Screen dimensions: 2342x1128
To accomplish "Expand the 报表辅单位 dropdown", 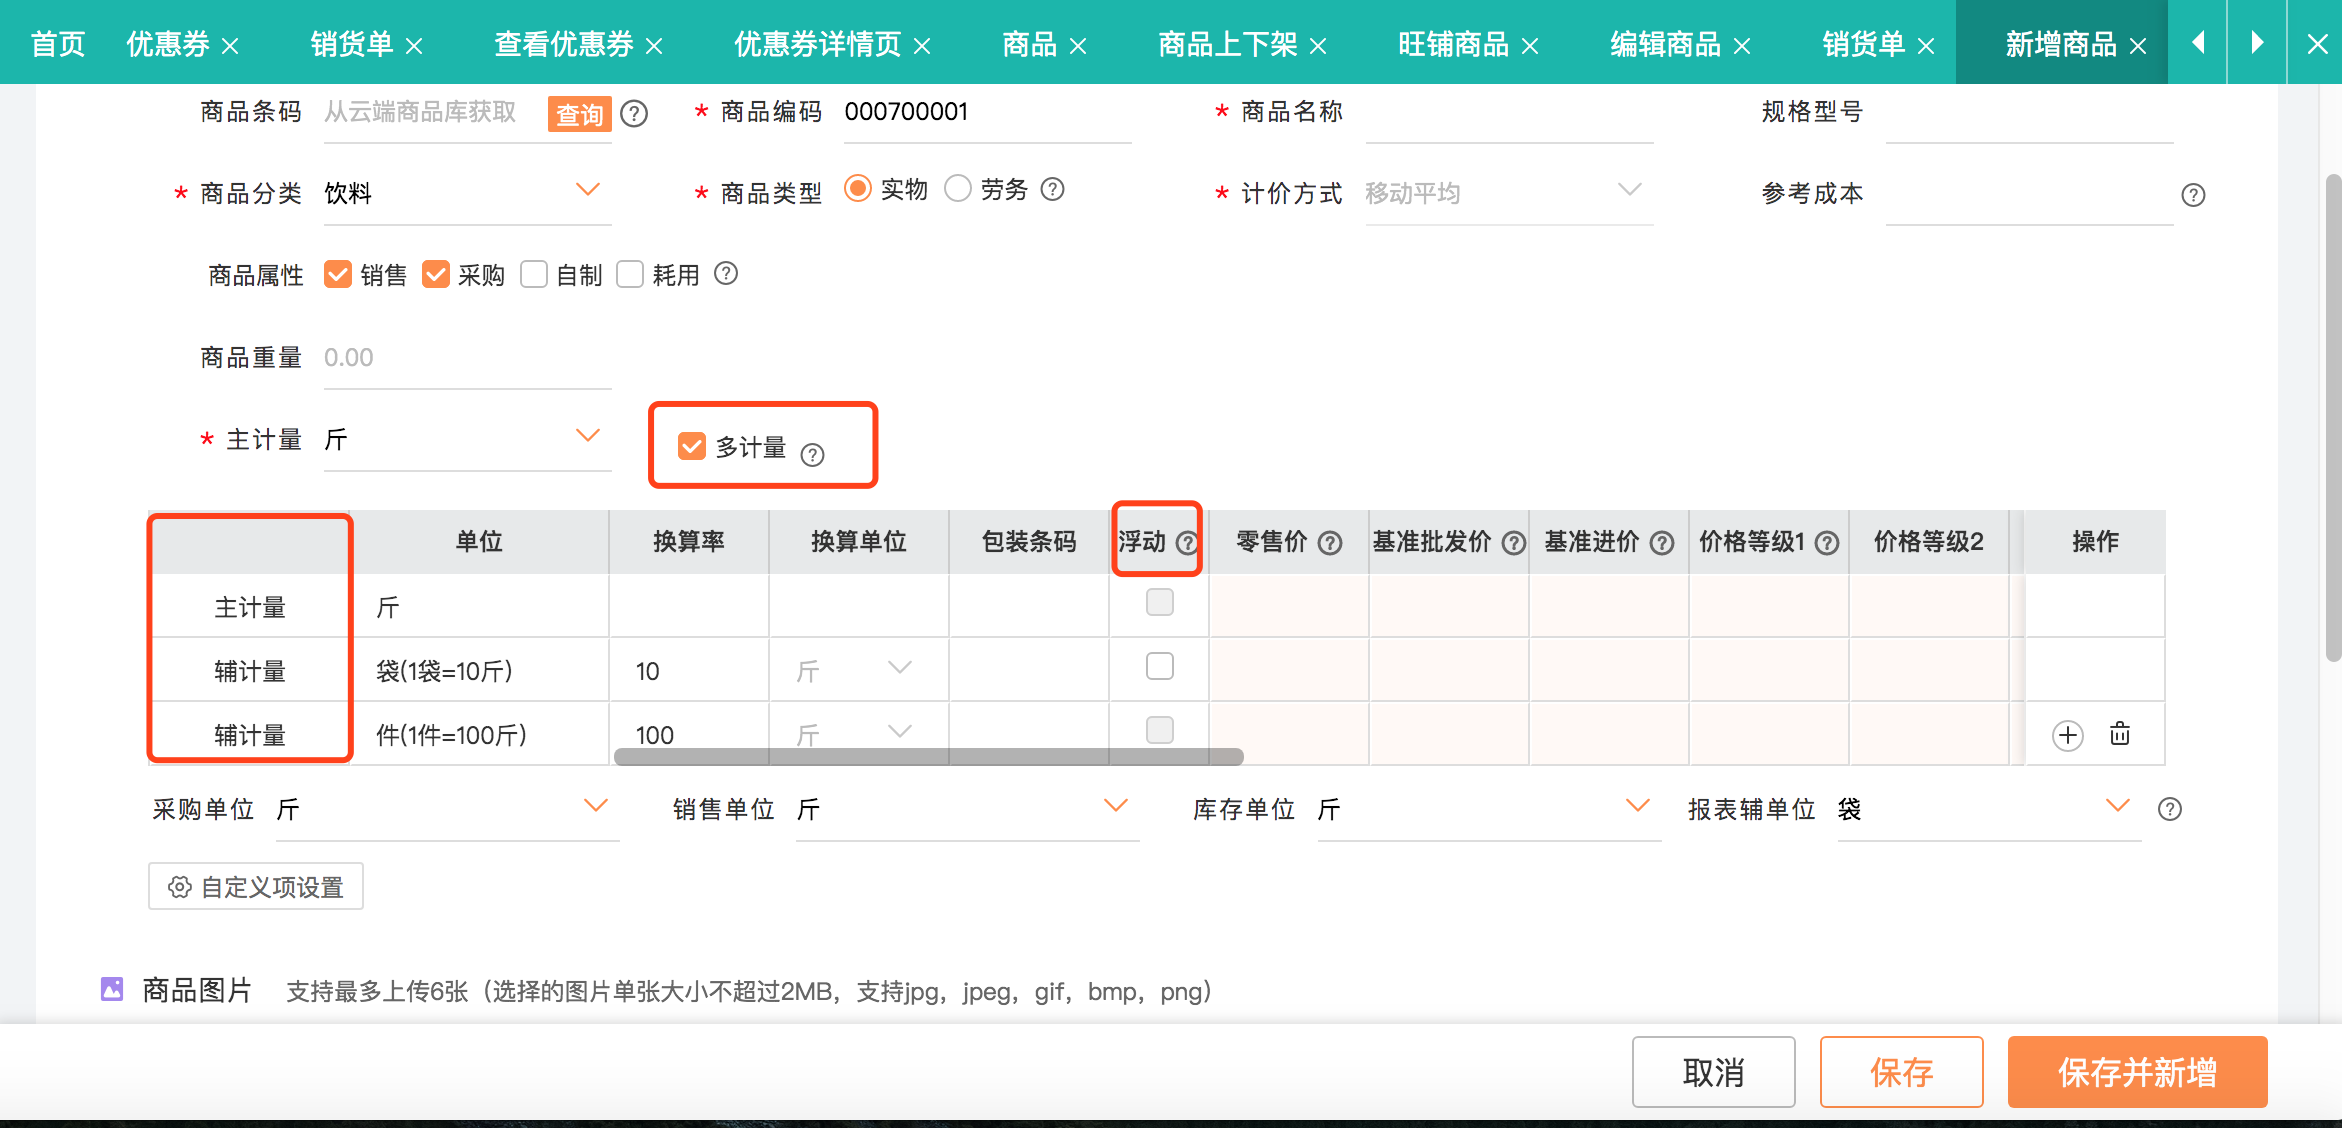I will (2119, 810).
